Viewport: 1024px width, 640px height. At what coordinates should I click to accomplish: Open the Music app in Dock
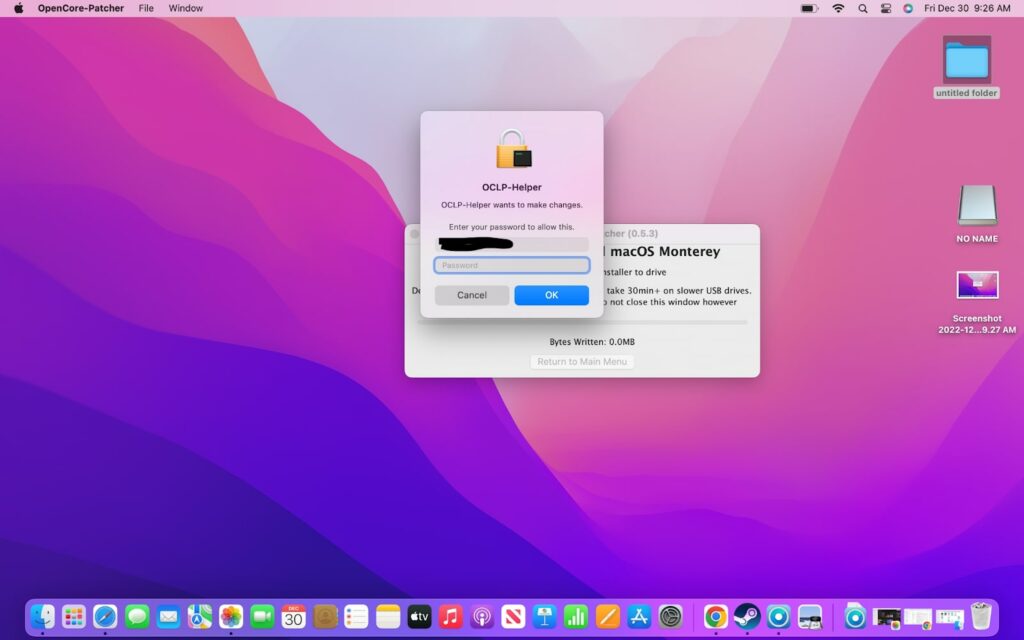pyautogui.click(x=450, y=616)
